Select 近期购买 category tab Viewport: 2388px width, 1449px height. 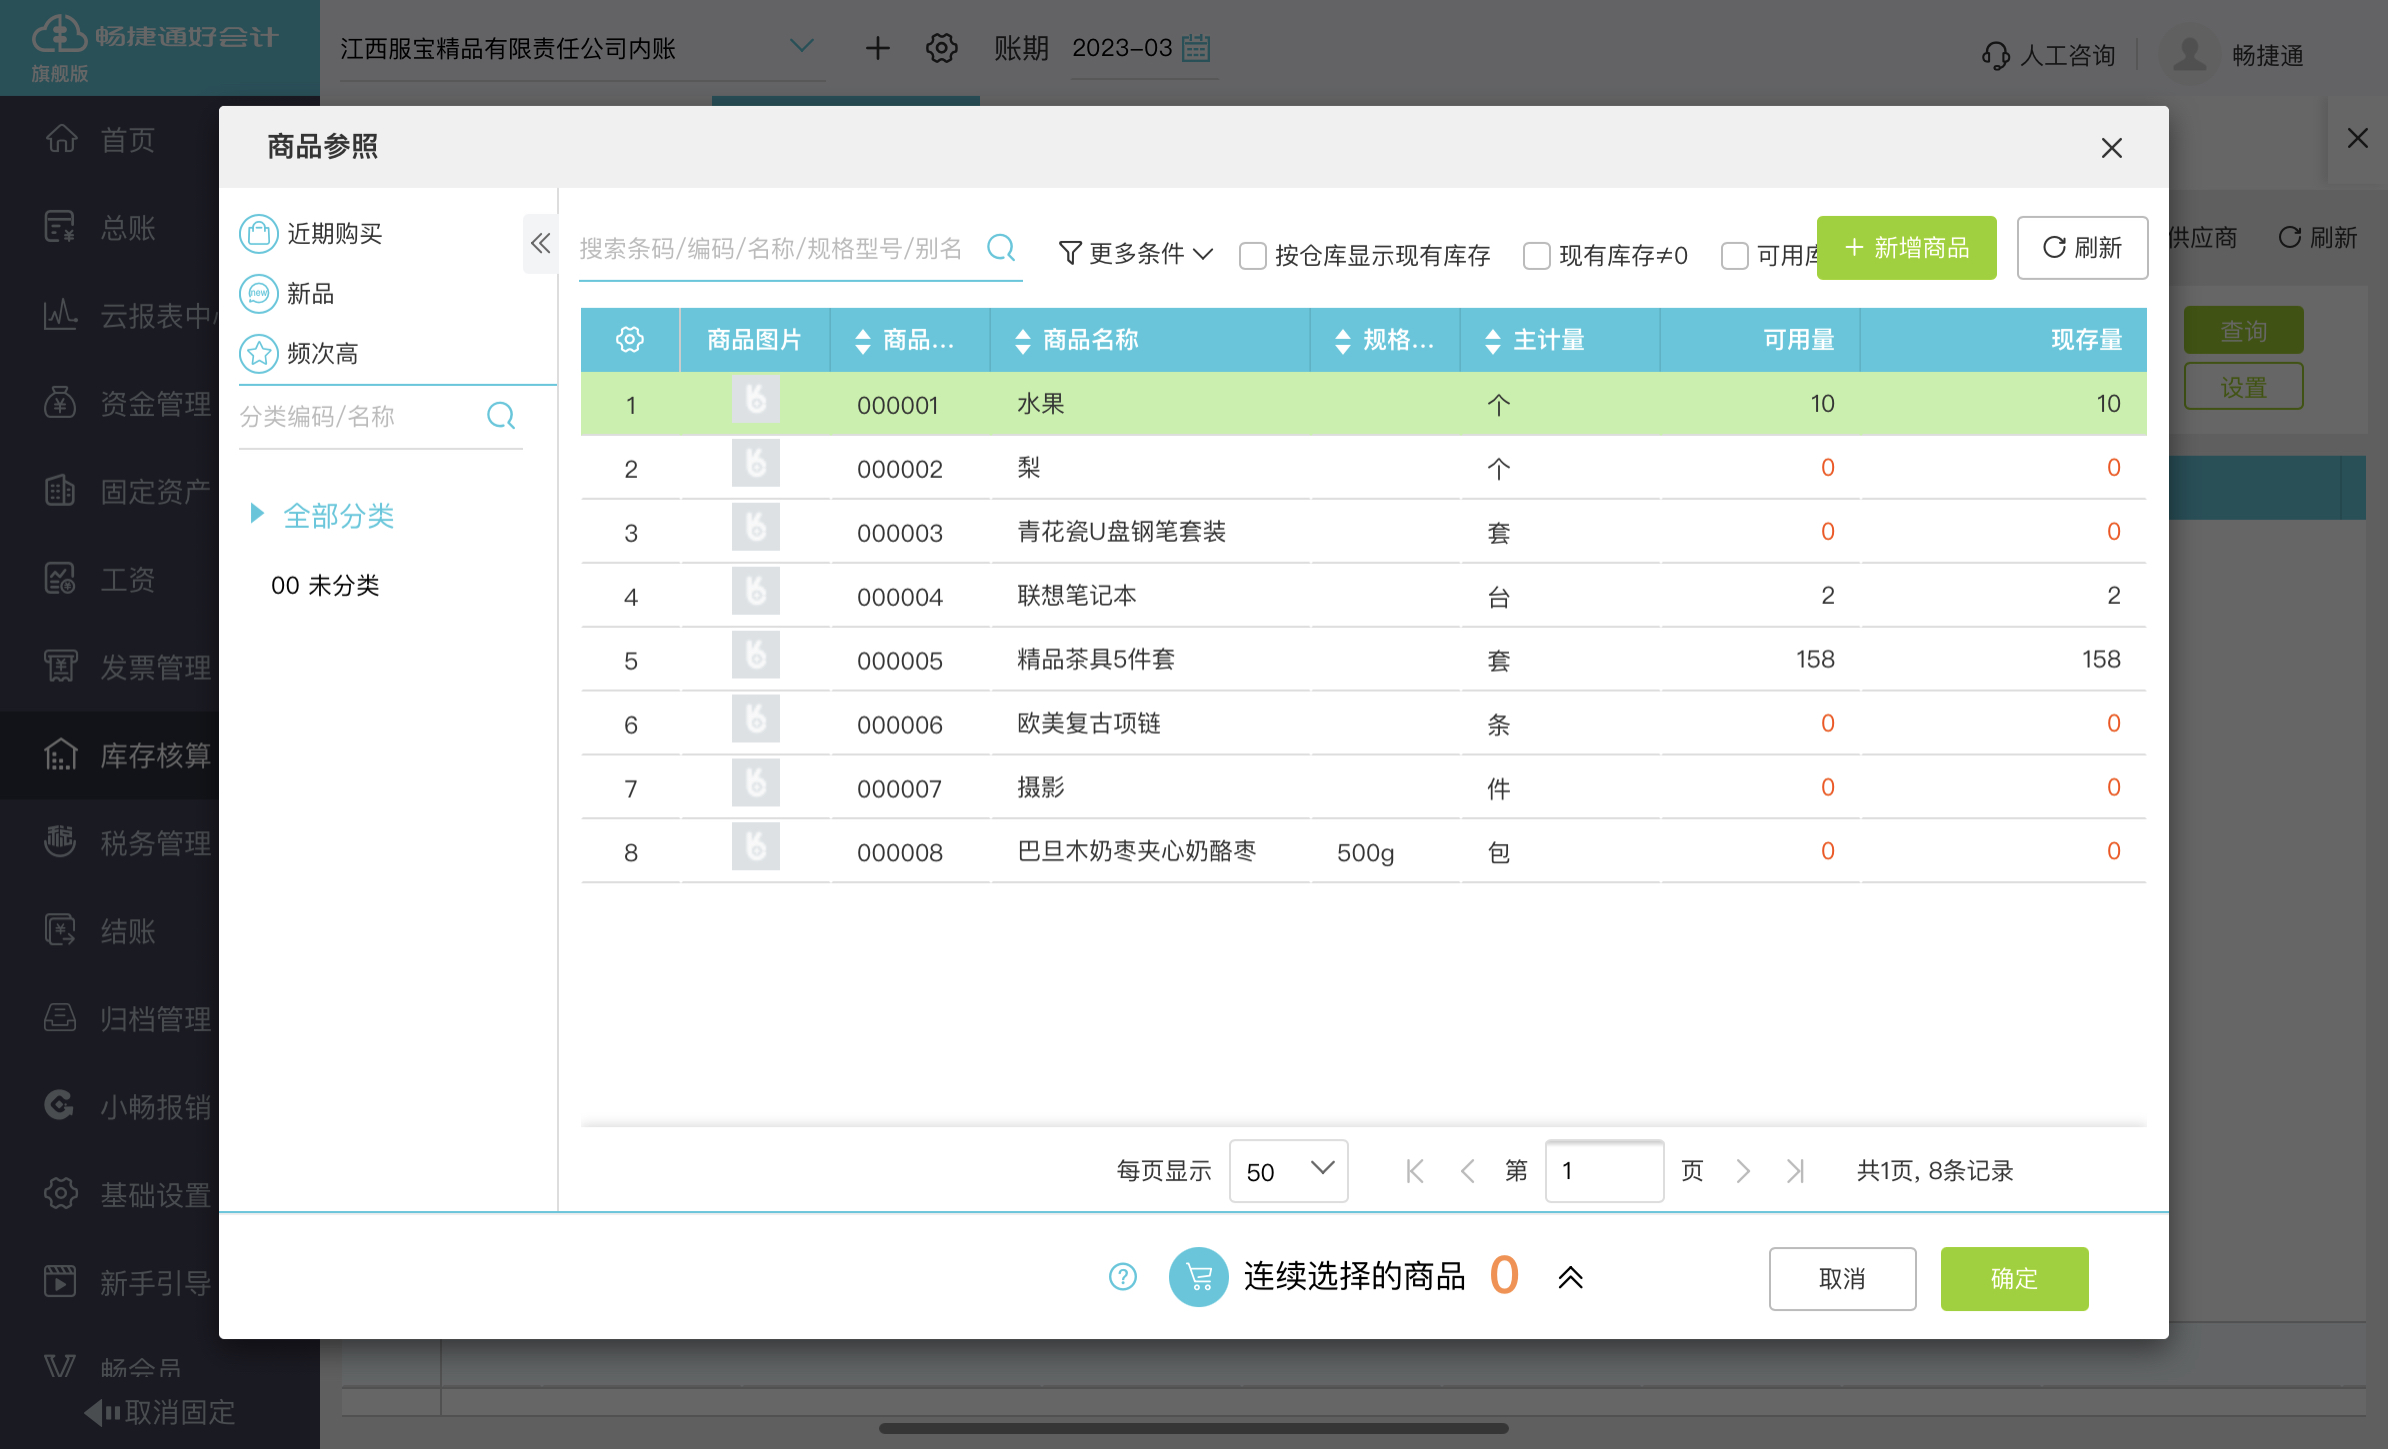334,234
